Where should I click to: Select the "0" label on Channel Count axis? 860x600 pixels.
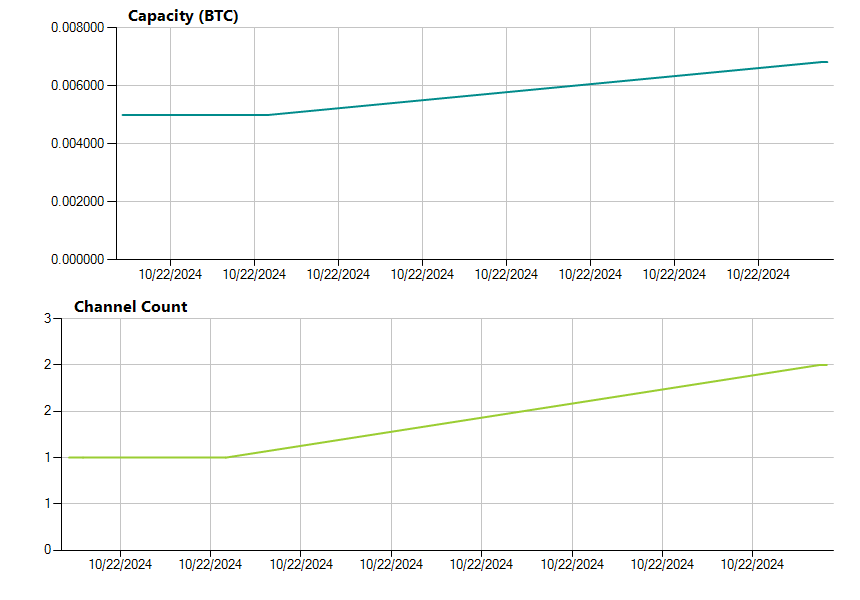pos(47,550)
